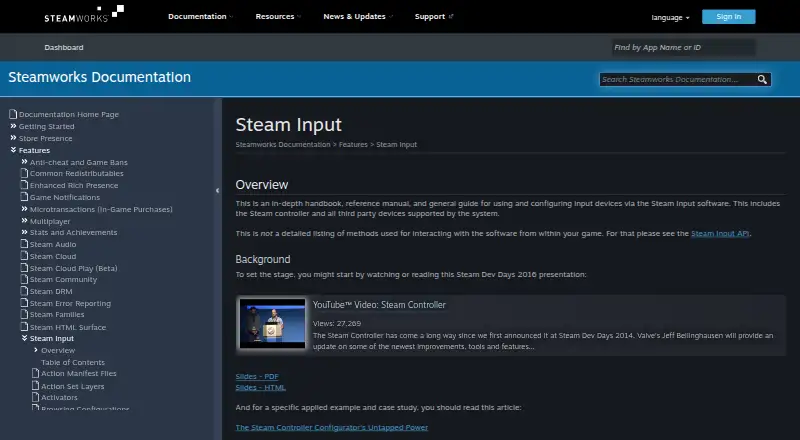Open the Slides - HTML link
Viewport: 800px width, 440px height.
click(x=261, y=387)
